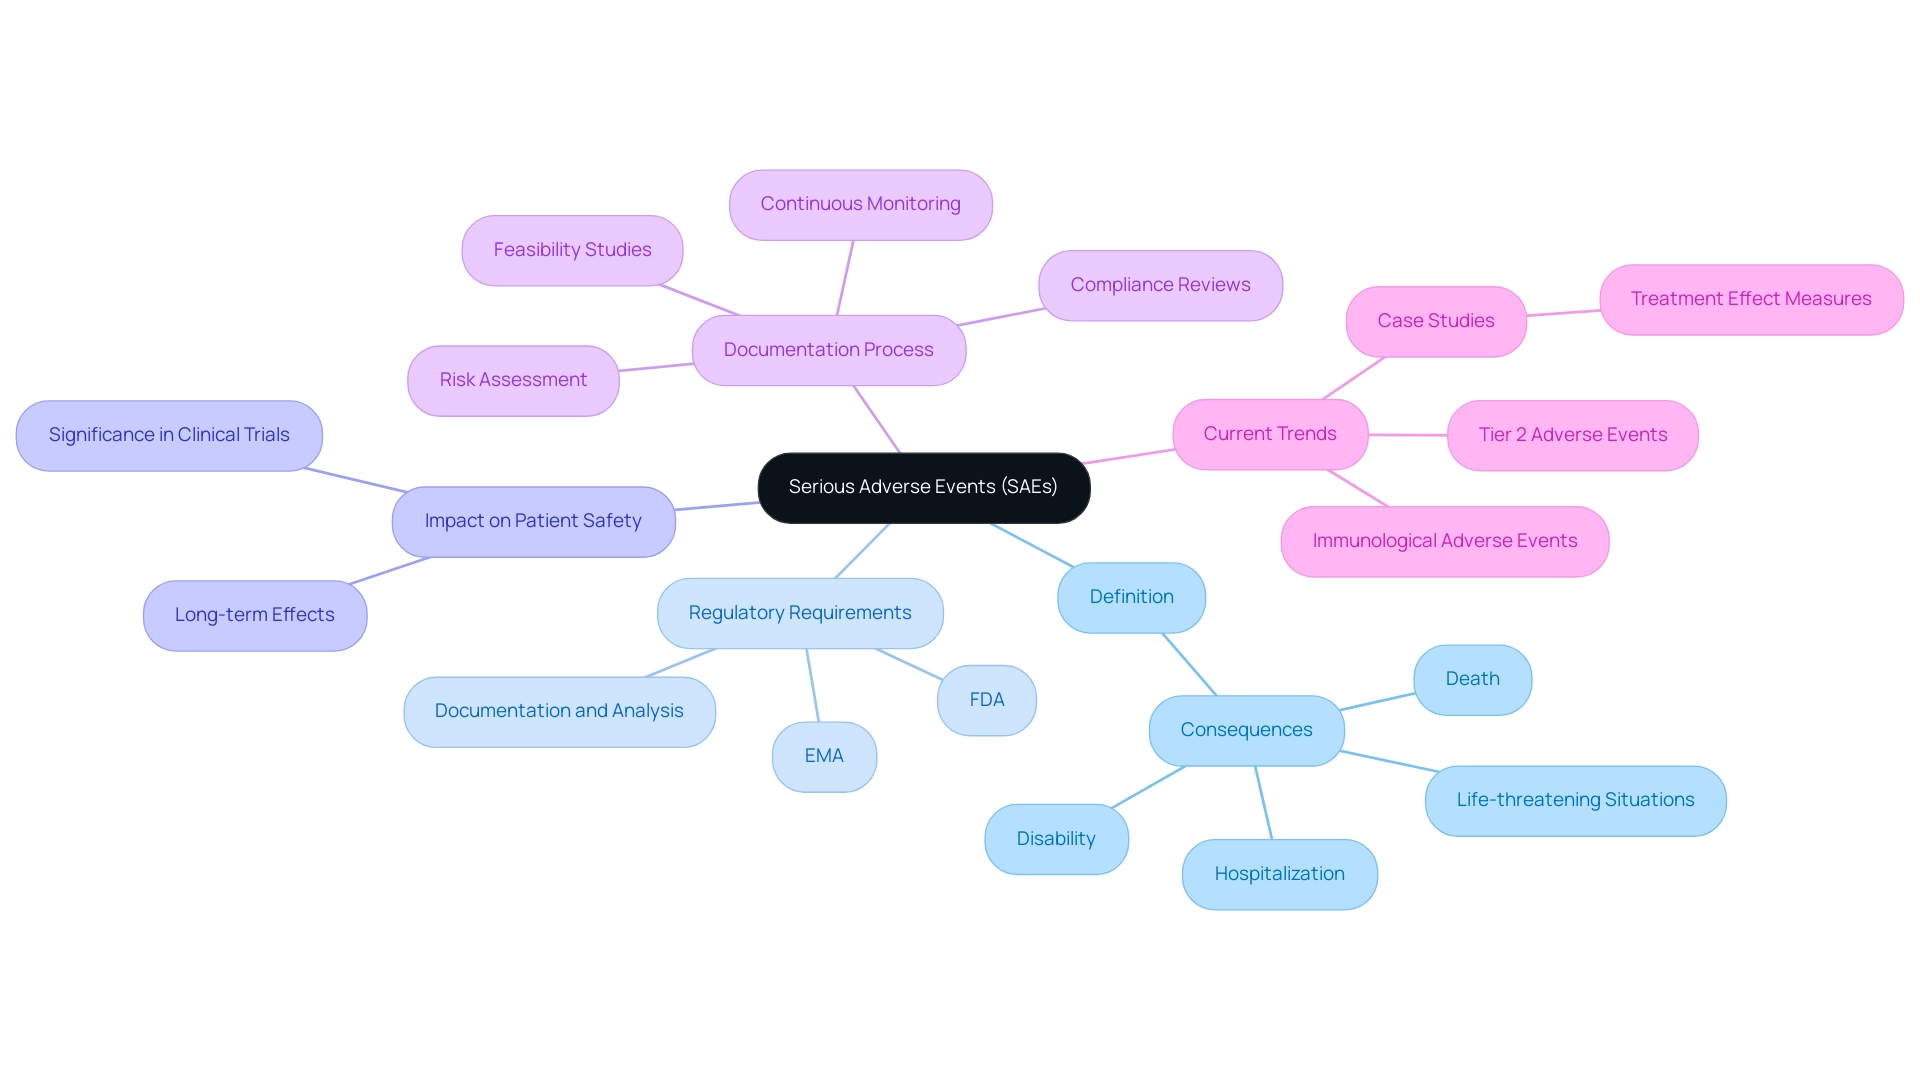Expand the Documentation Process children
The height and width of the screenshot is (1083, 1920).
click(x=825, y=350)
